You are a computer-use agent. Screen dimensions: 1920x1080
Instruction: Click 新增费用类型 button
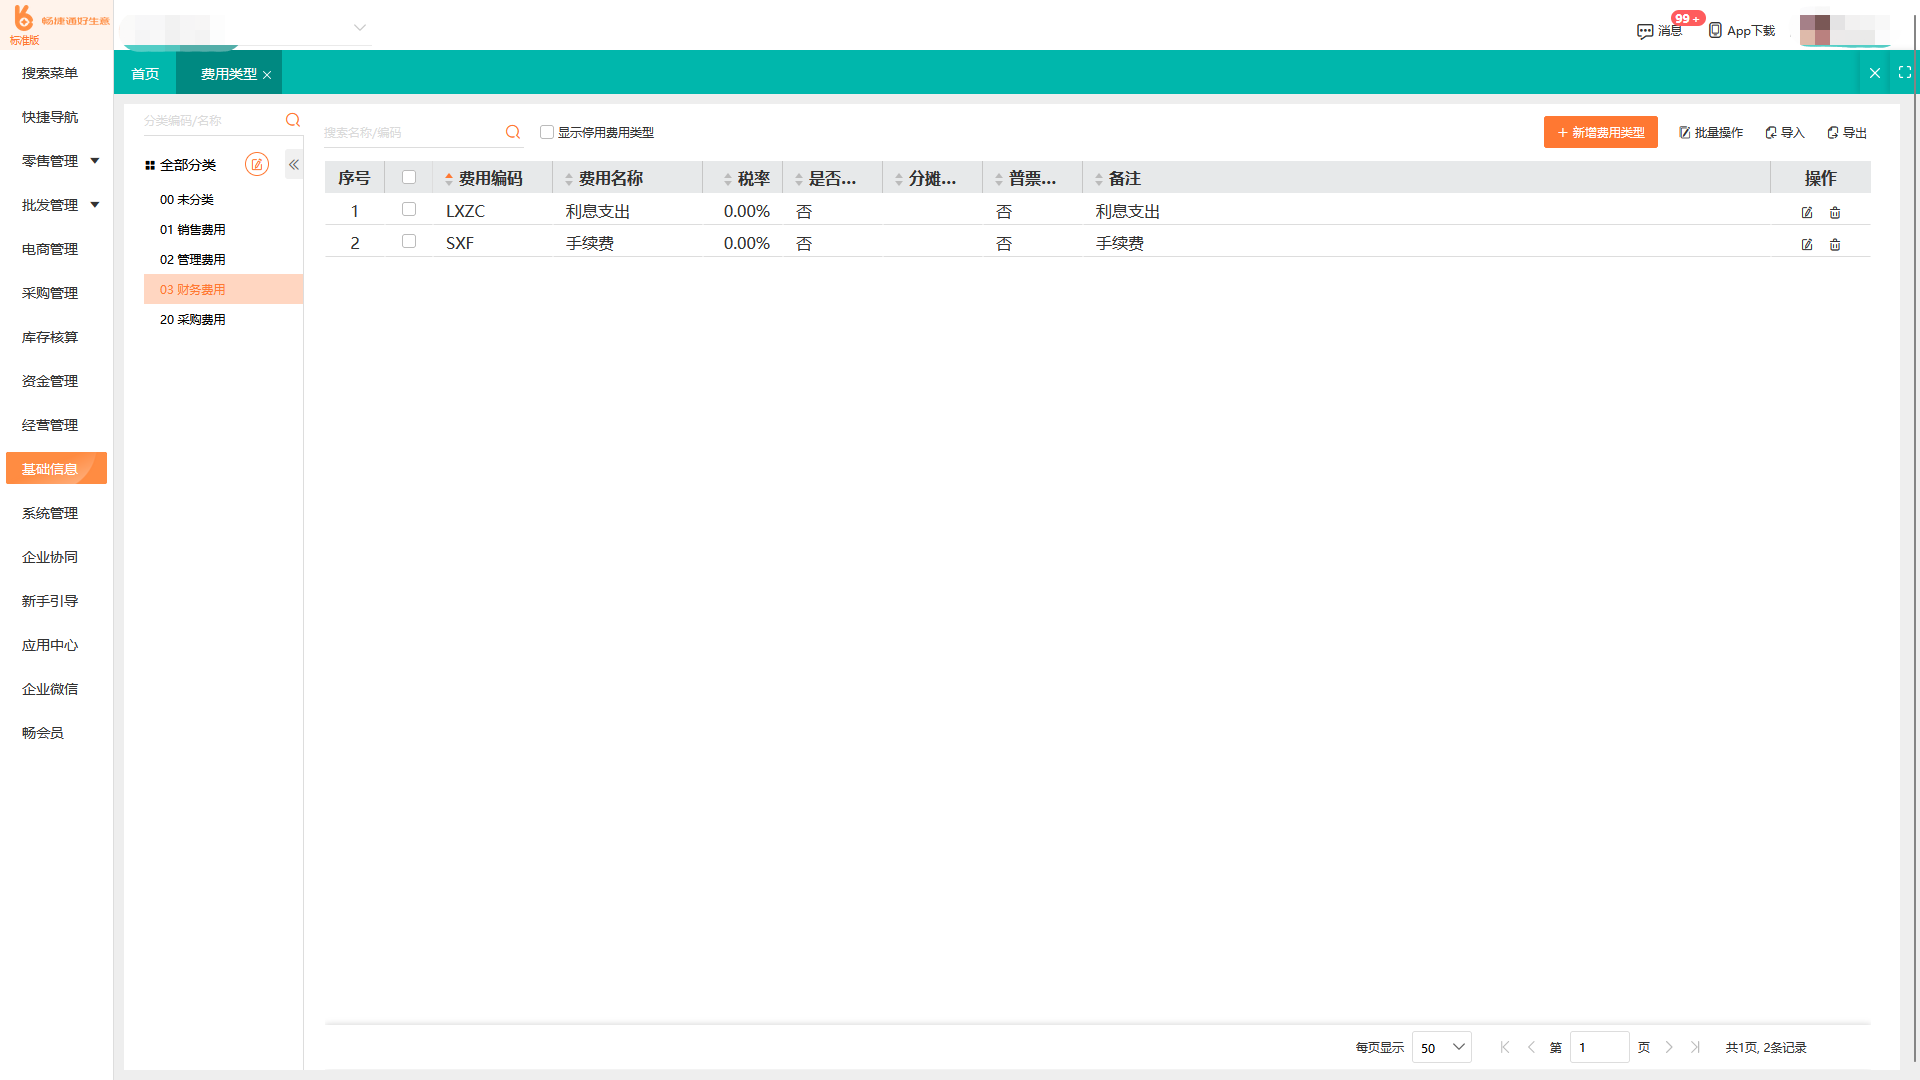coord(1598,132)
